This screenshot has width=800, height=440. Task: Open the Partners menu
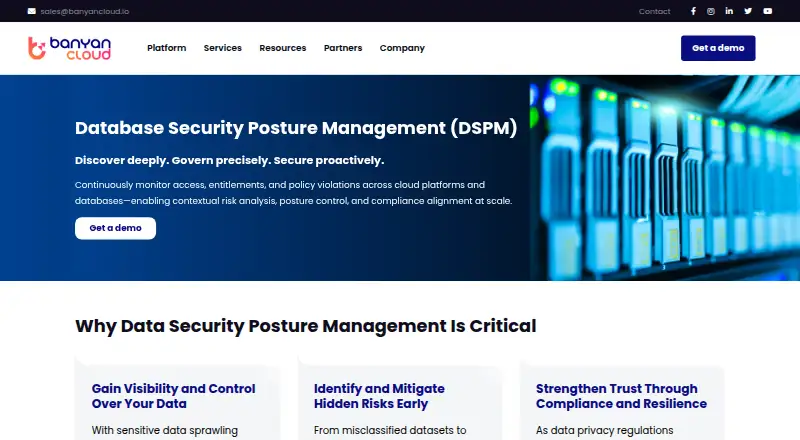(x=343, y=48)
